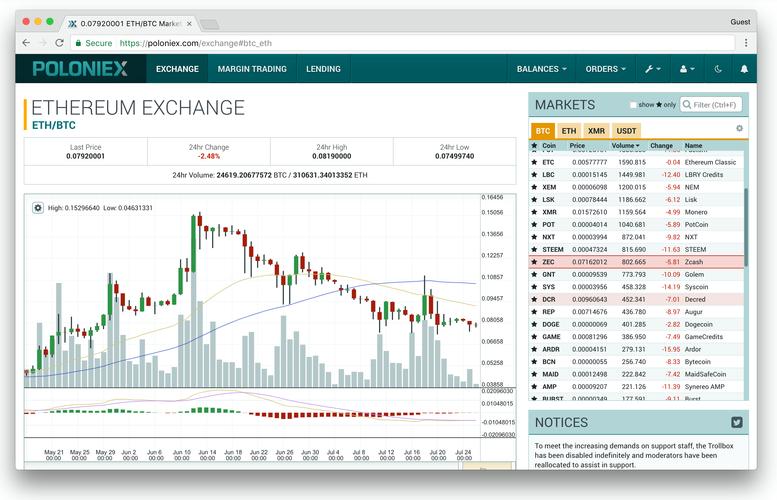Open the chart settings gear
This screenshot has width=777, height=500.
38,208
